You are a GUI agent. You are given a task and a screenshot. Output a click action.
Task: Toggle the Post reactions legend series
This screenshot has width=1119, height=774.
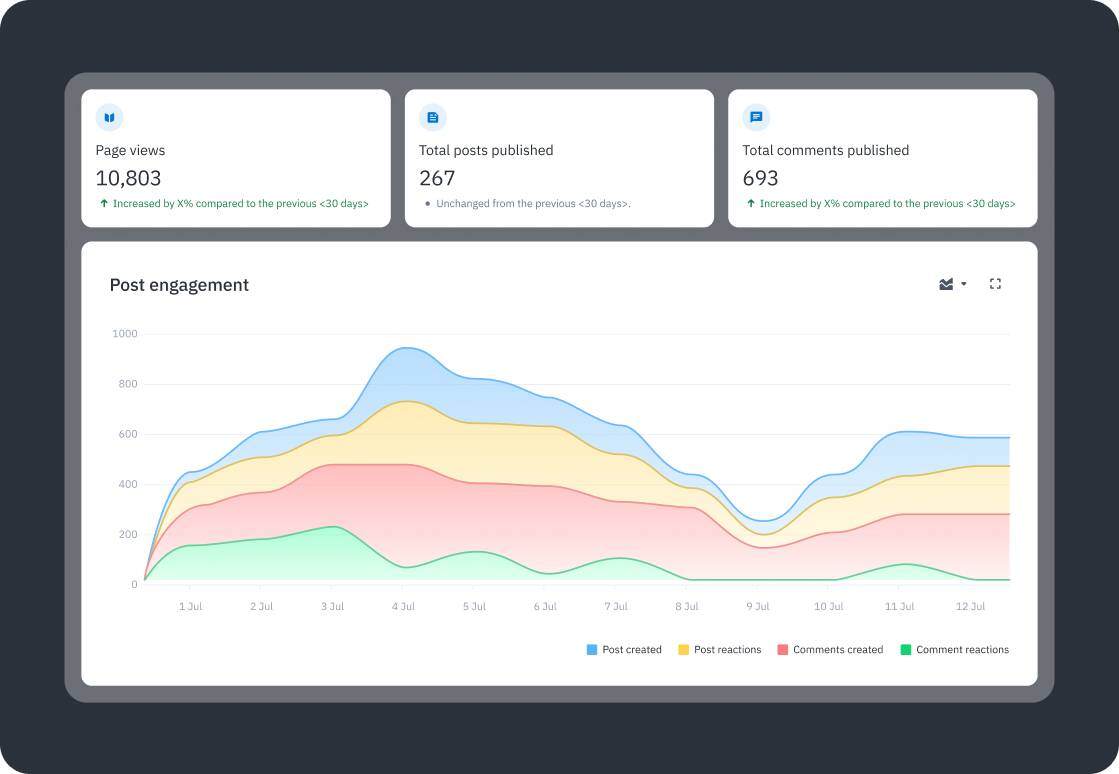click(x=719, y=650)
